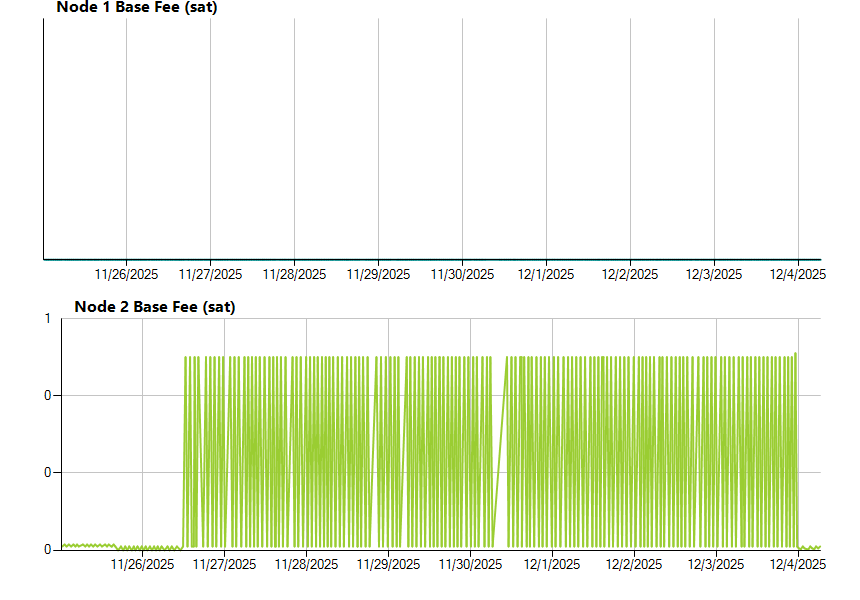The width and height of the screenshot is (860, 600).
Task: Click the y-axis label 1 on Node 2 chart
Action: [48, 319]
